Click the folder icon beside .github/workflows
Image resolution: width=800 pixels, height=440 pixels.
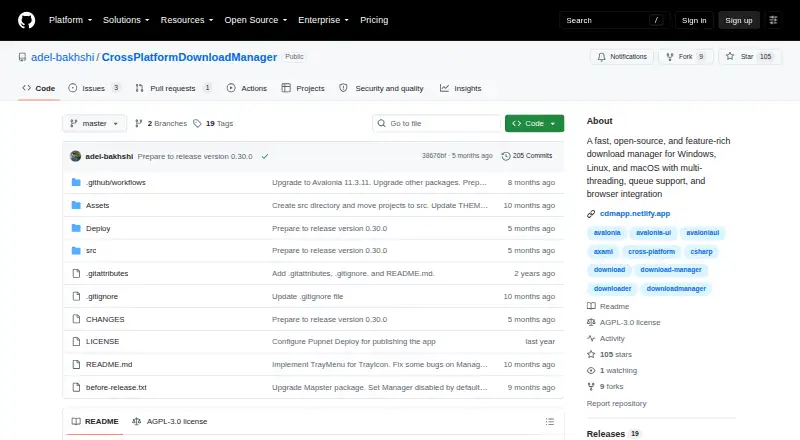coord(76,182)
